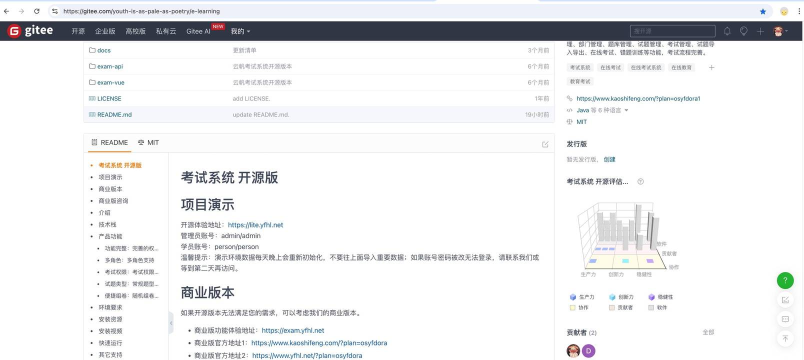Add a tag with the plus icon

711,68
